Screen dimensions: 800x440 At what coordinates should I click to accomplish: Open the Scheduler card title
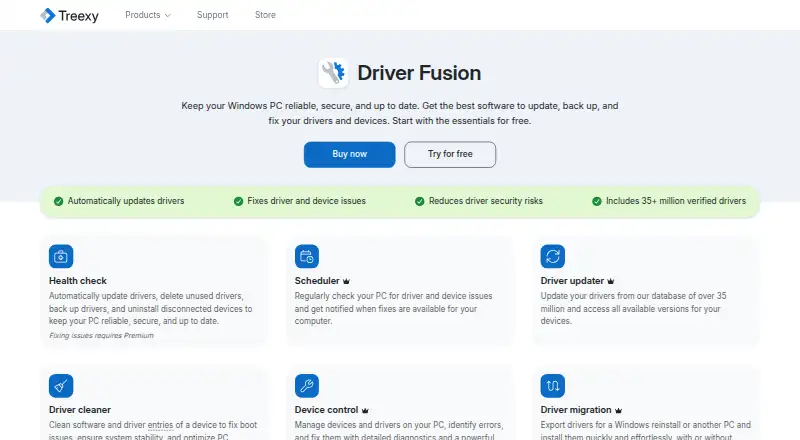point(317,281)
